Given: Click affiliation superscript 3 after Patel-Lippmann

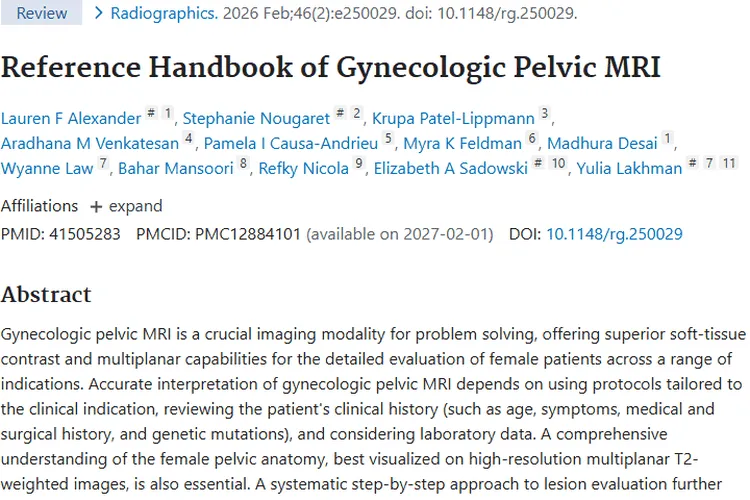Looking at the screenshot, I should point(544,113).
